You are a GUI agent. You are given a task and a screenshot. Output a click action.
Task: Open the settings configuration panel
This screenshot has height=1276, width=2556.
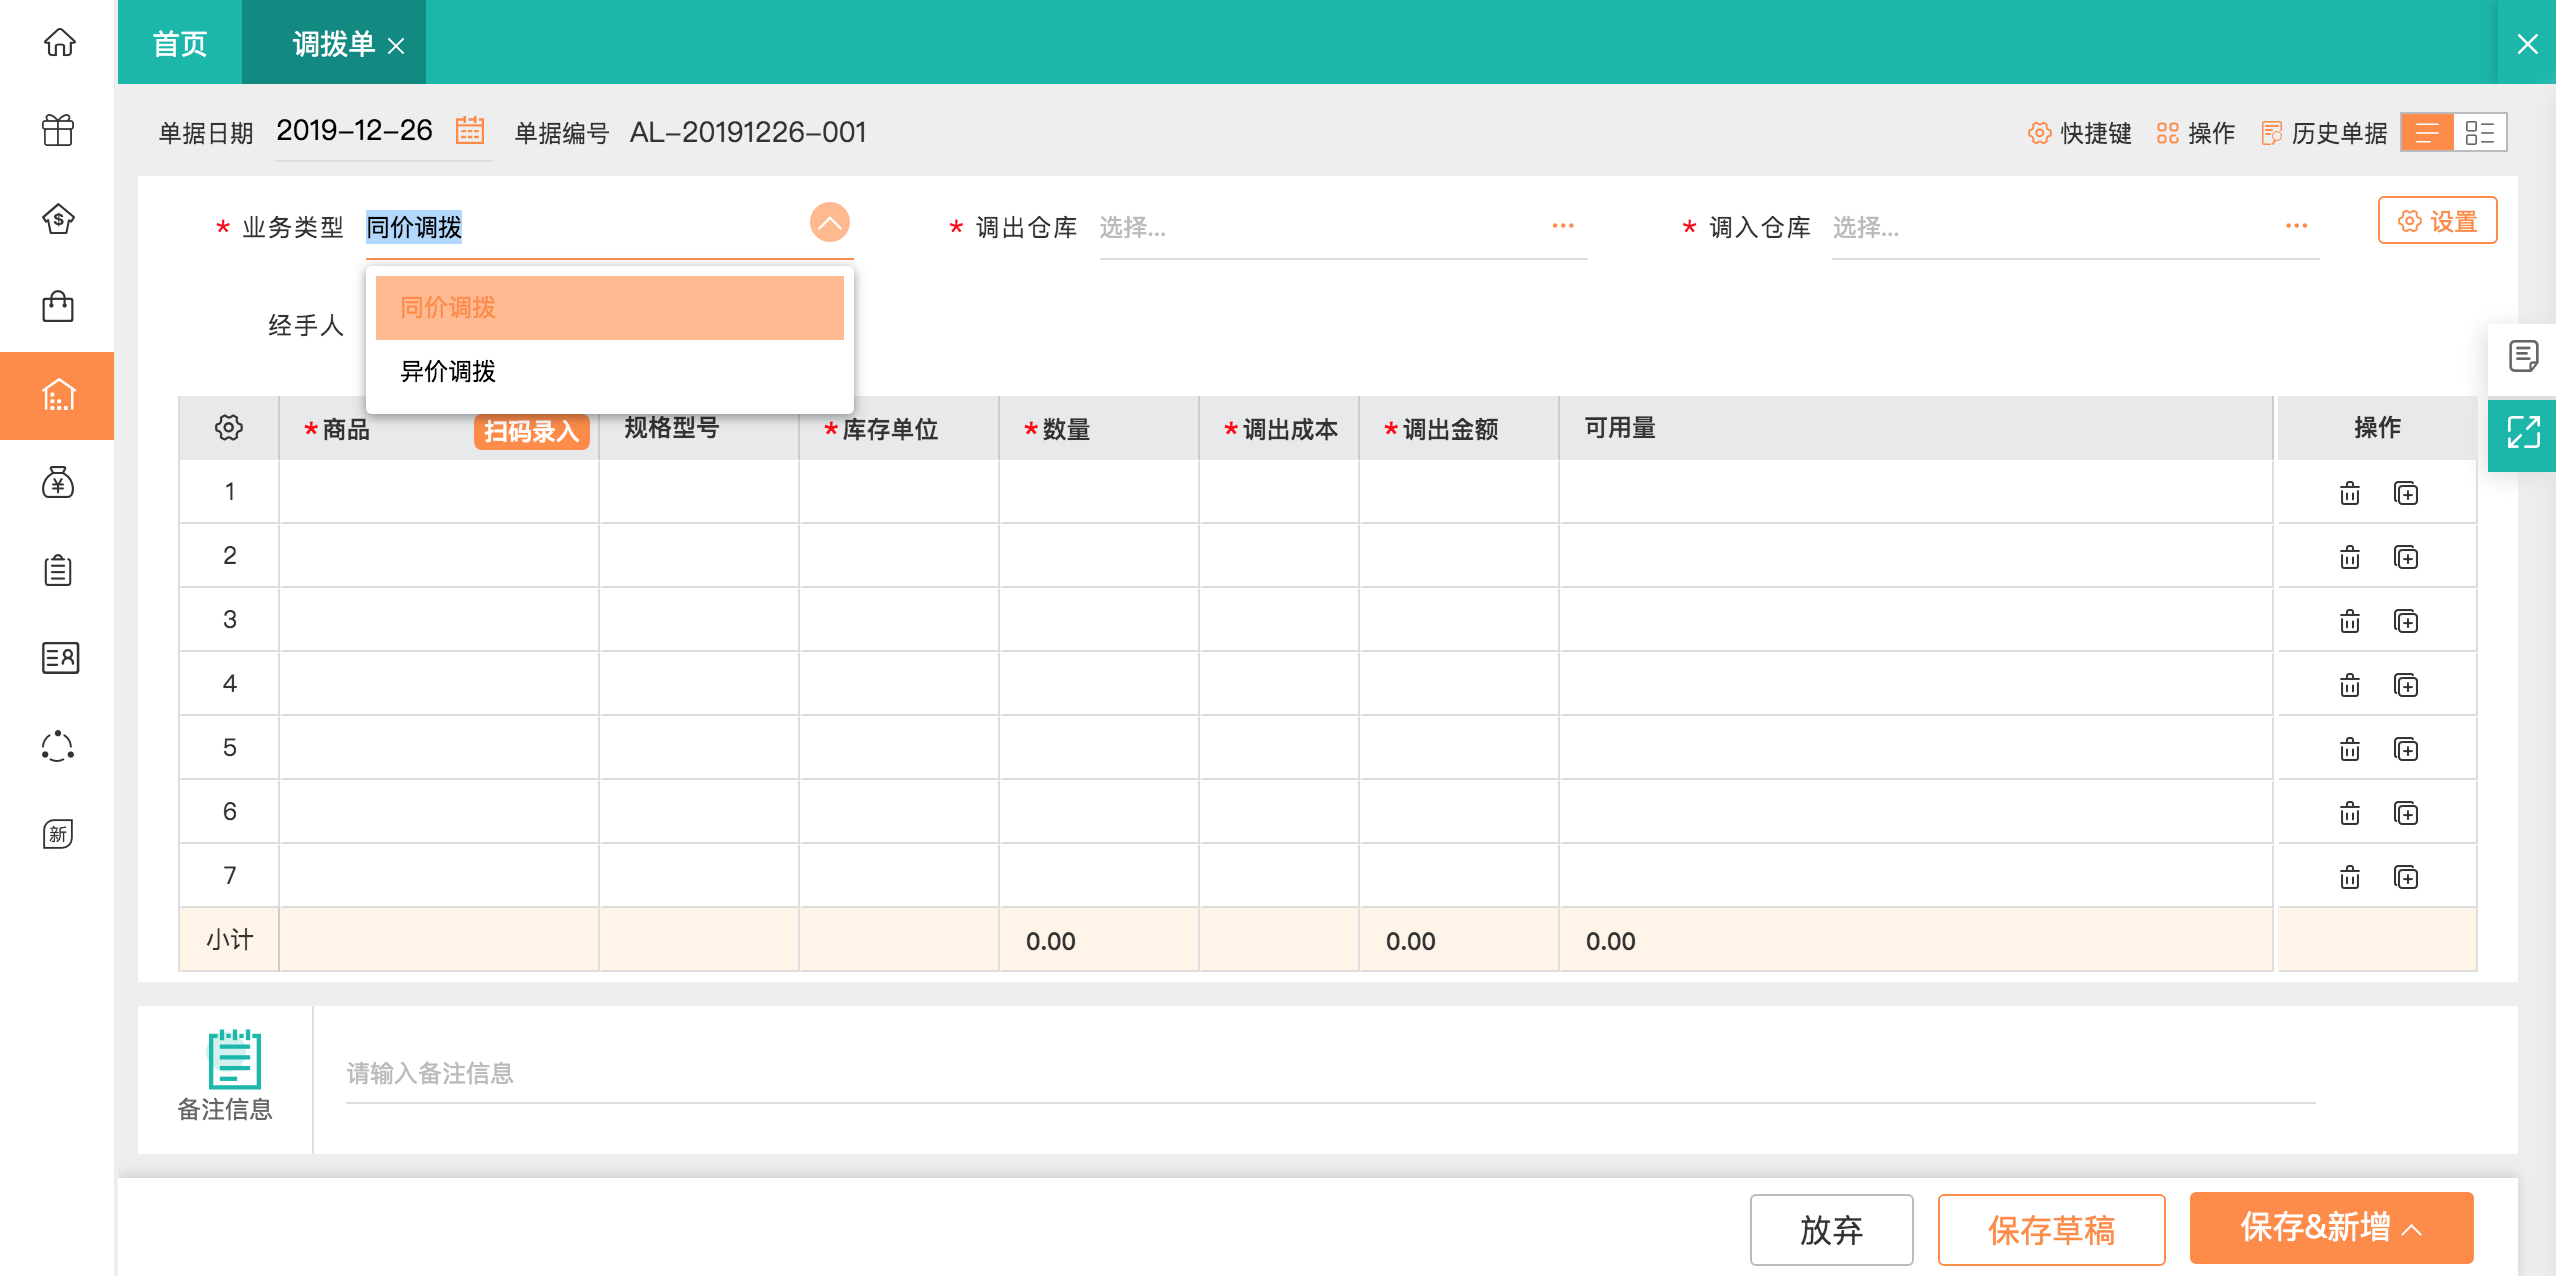coord(2437,222)
